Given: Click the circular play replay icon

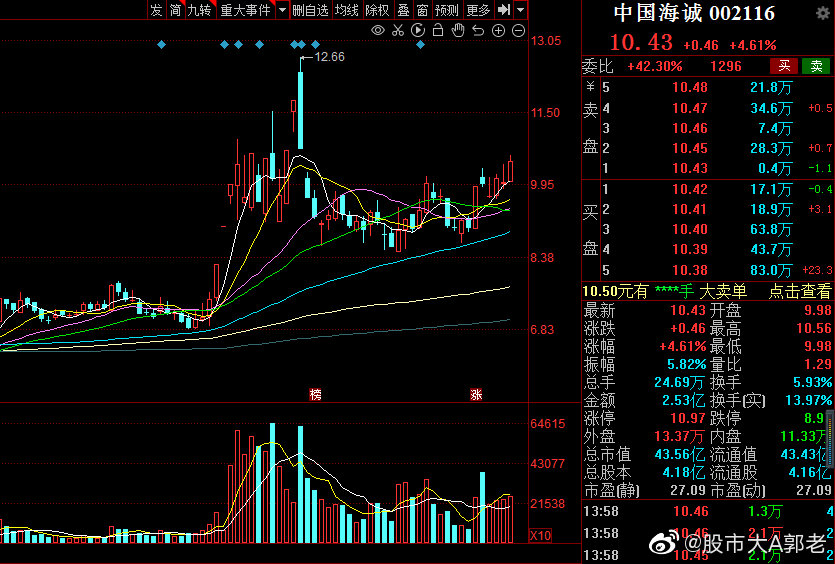Looking at the screenshot, I should tap(418, 30).
